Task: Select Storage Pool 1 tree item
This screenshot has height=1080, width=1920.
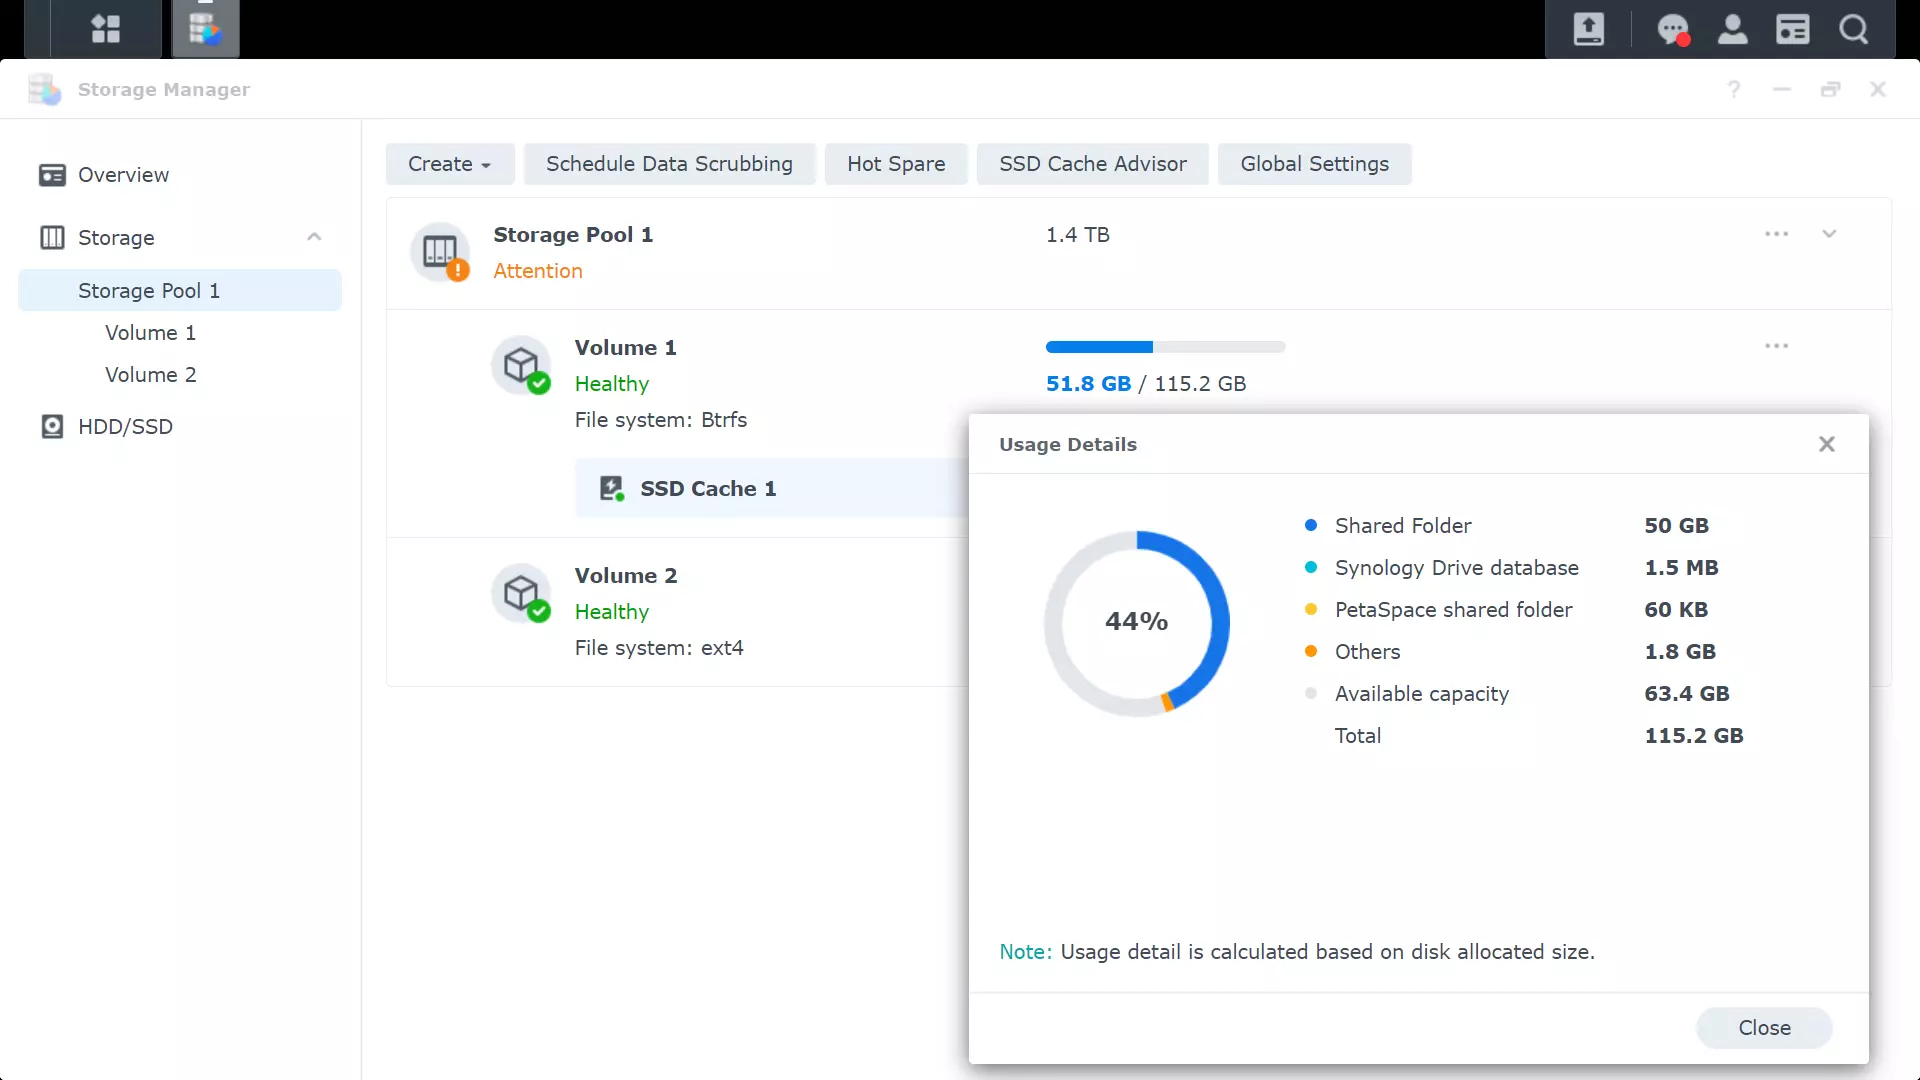Action: 149,290
